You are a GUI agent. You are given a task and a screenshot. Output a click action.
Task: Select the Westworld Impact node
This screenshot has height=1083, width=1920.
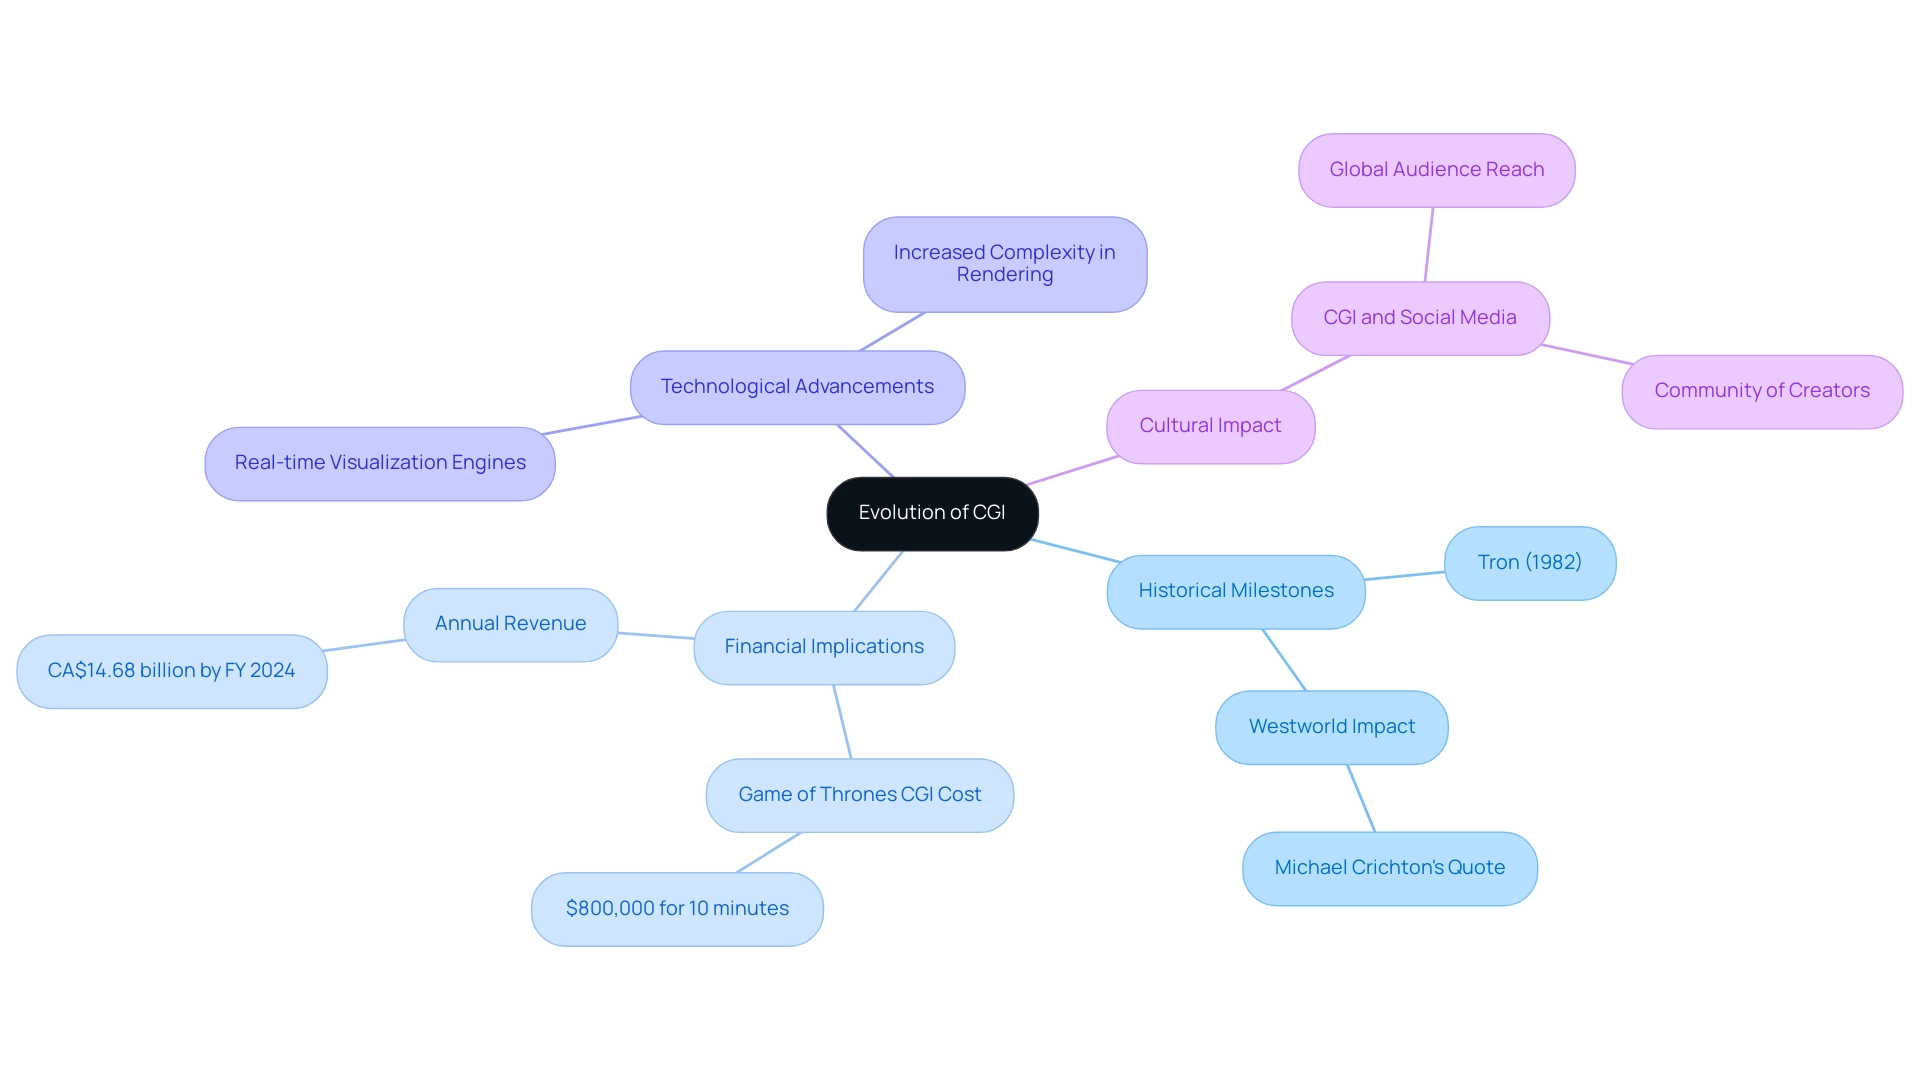tap(1331, 726)
